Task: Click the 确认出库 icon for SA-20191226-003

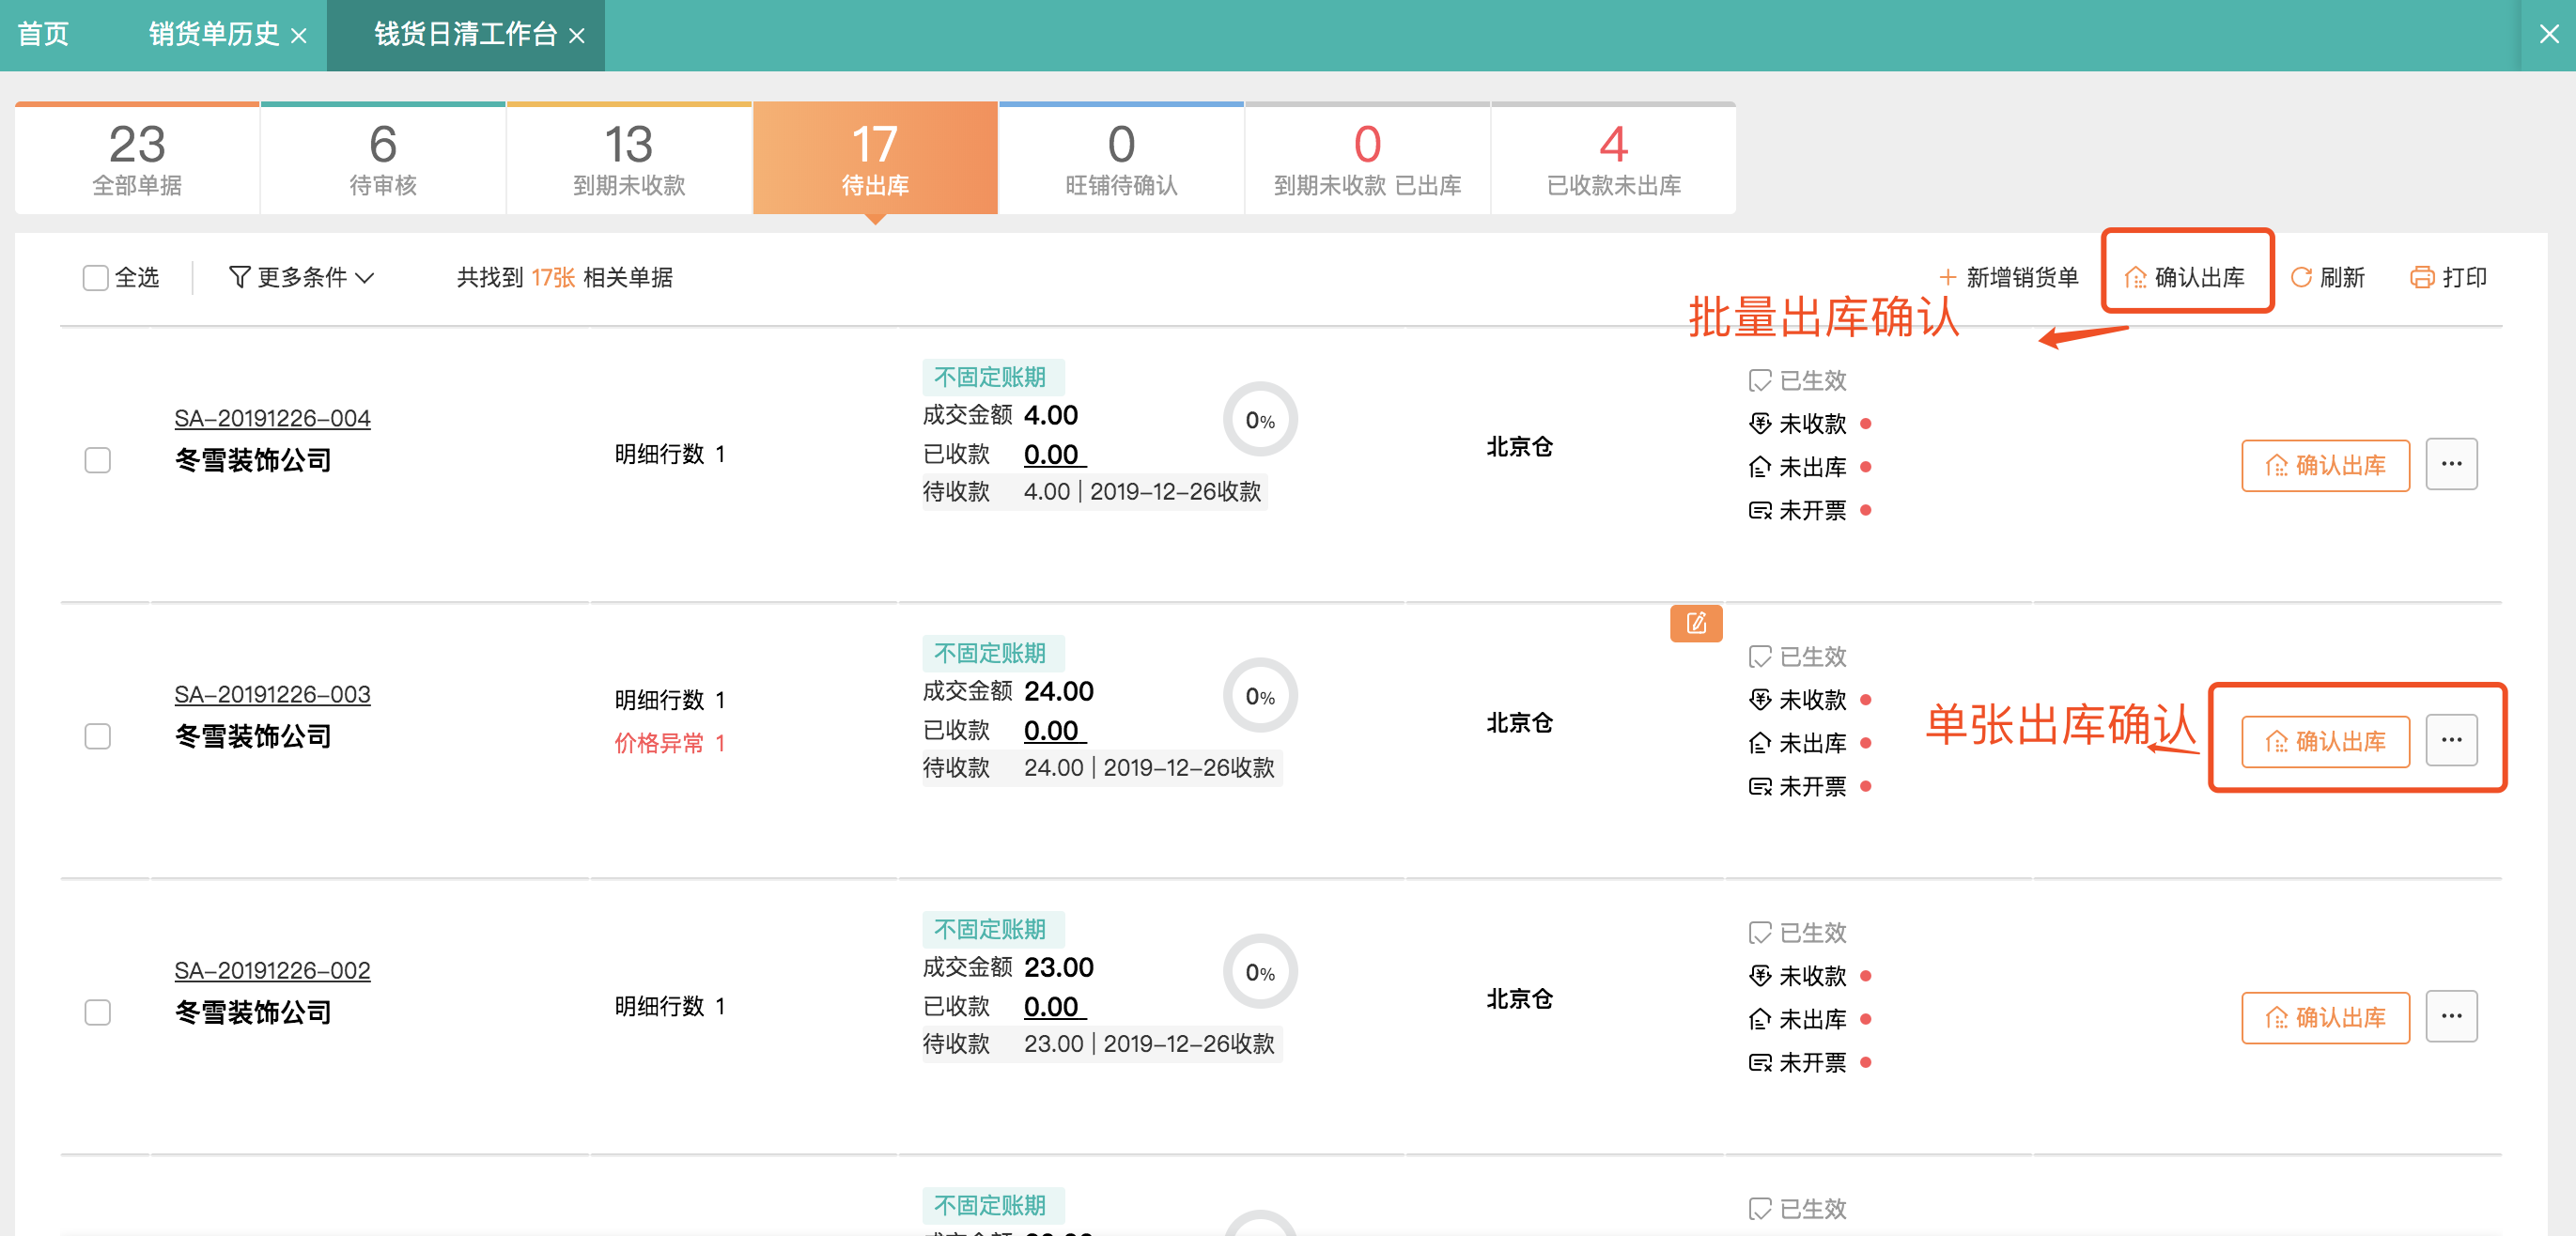Action: (2333, 738)
